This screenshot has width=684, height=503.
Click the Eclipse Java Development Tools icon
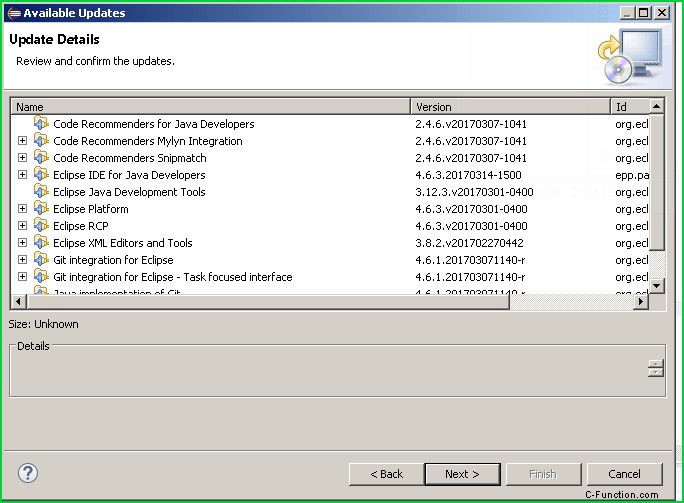[x=41, y=192]
